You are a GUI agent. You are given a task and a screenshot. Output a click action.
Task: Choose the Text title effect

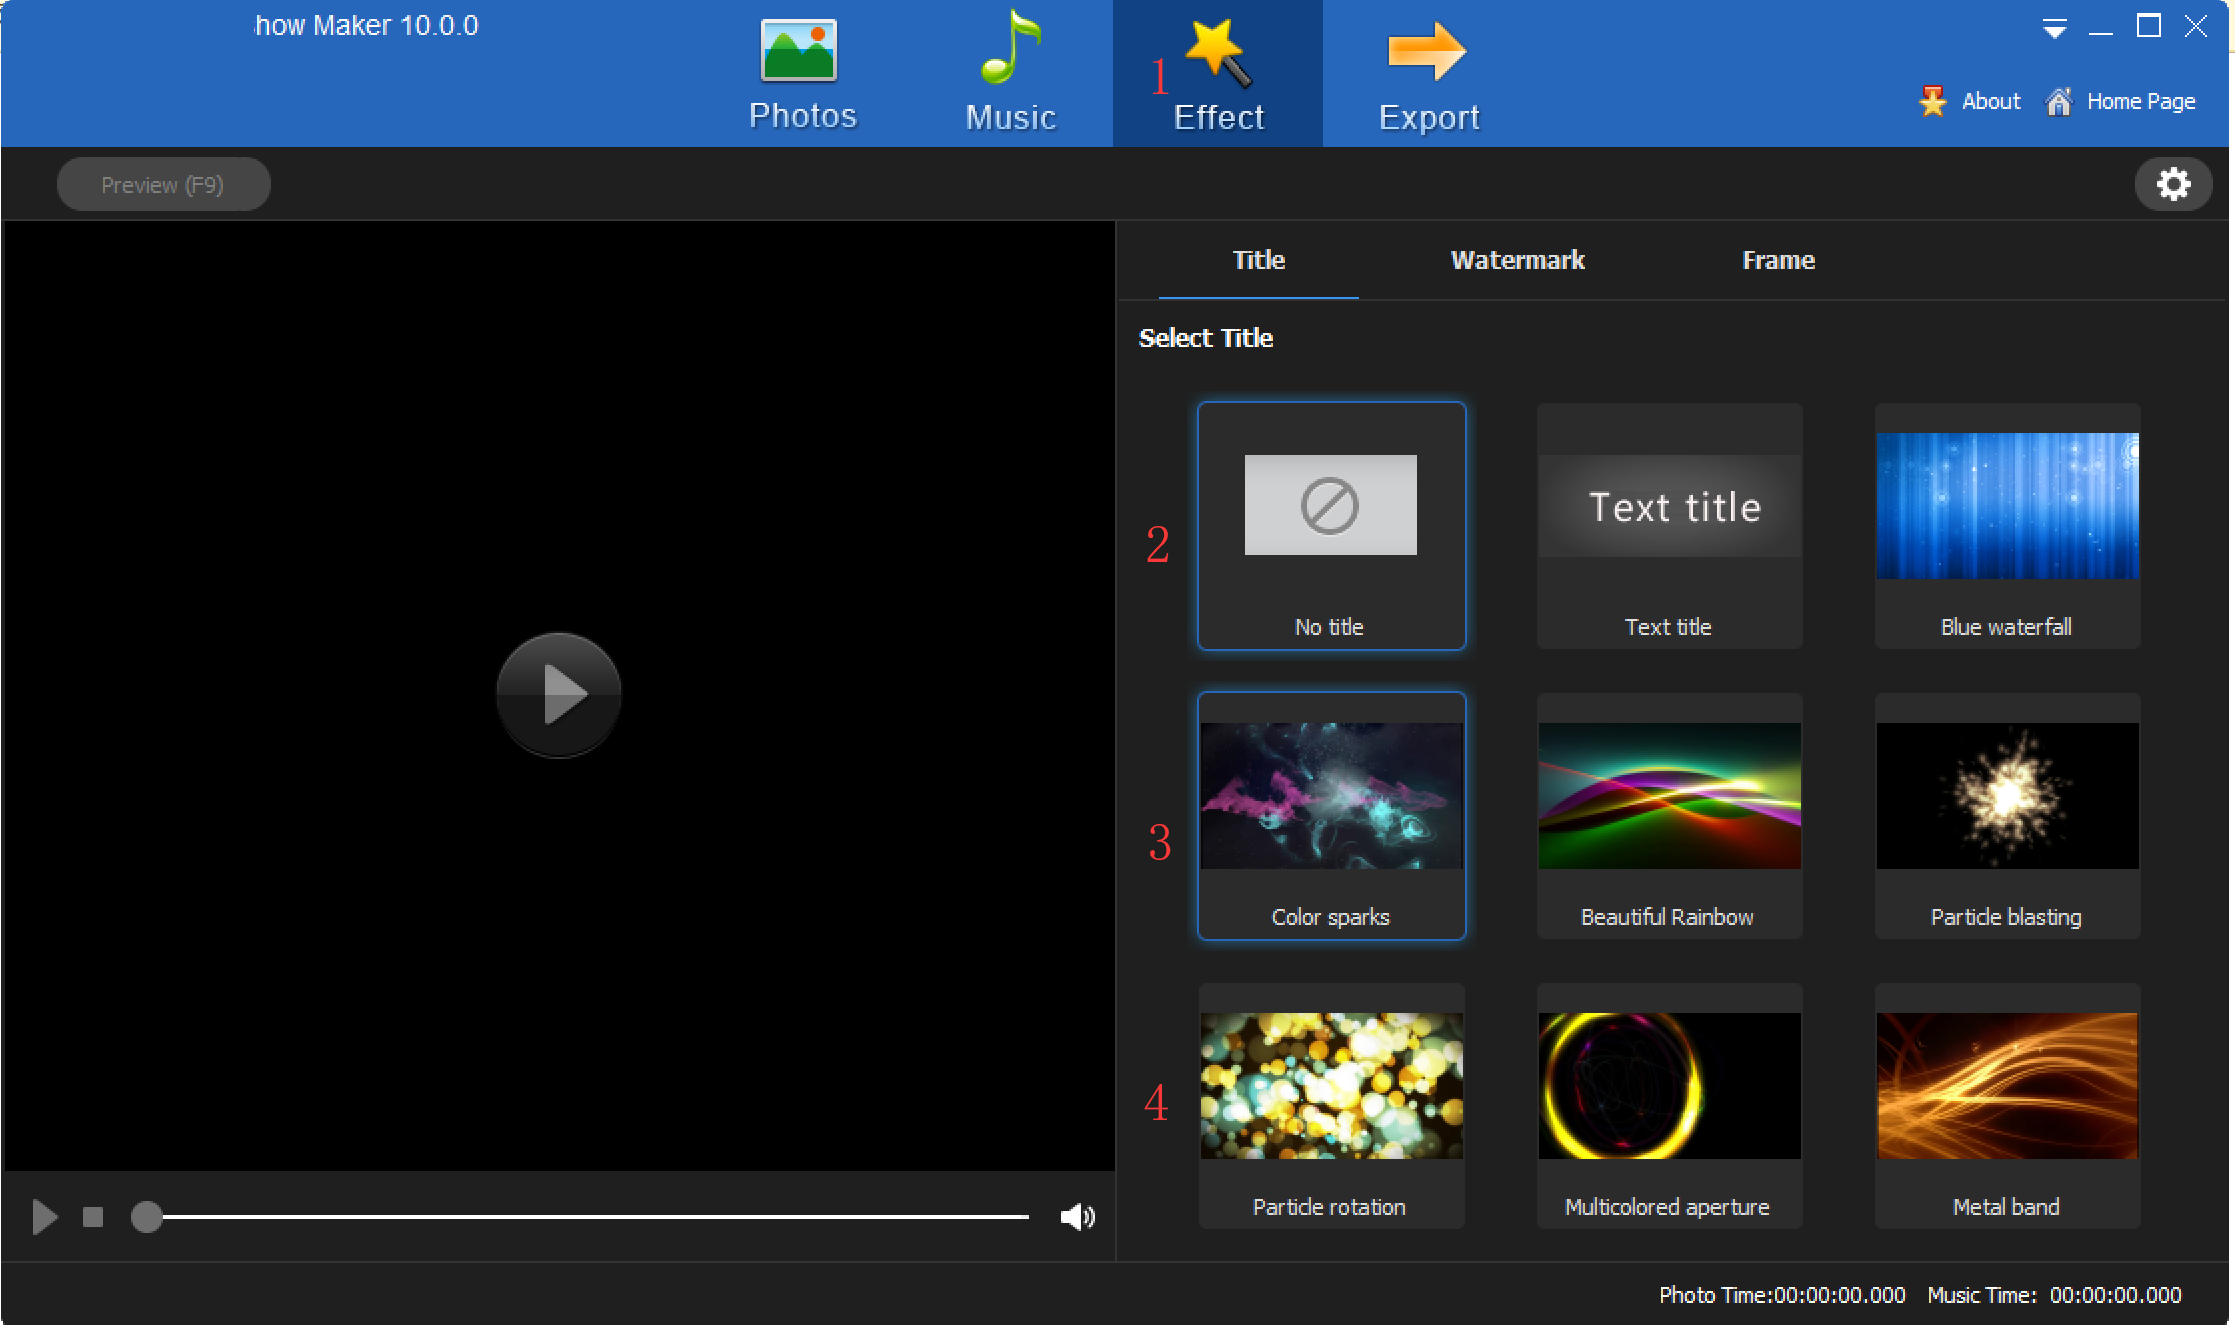[x=1668, y=527]
